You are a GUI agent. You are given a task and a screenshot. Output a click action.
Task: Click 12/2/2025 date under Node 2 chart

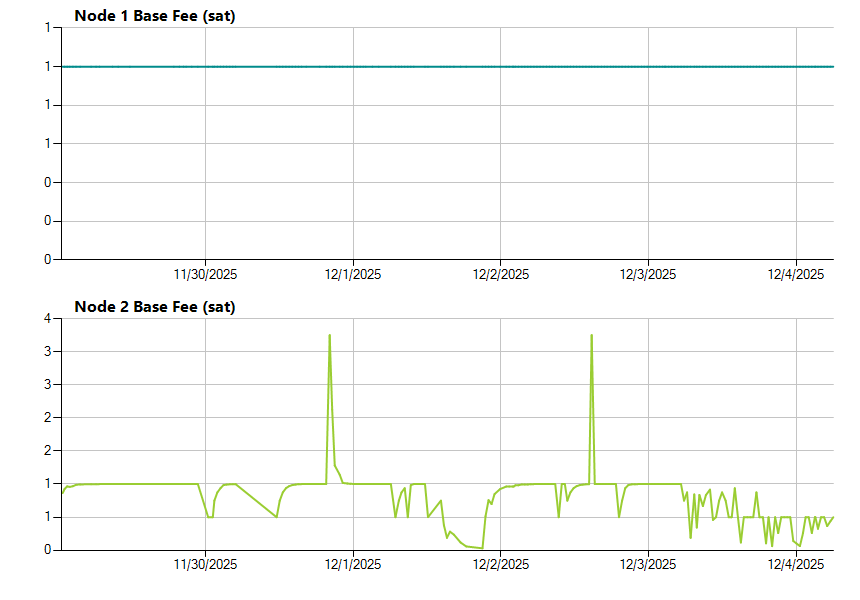click(x=500, y=565)
